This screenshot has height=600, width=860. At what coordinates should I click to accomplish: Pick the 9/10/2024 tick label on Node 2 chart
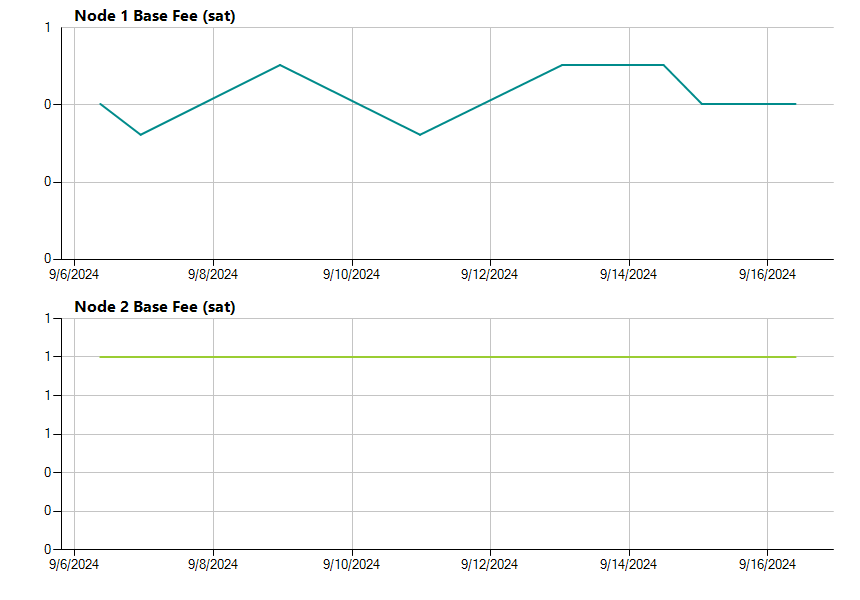(x=351, y=565)
